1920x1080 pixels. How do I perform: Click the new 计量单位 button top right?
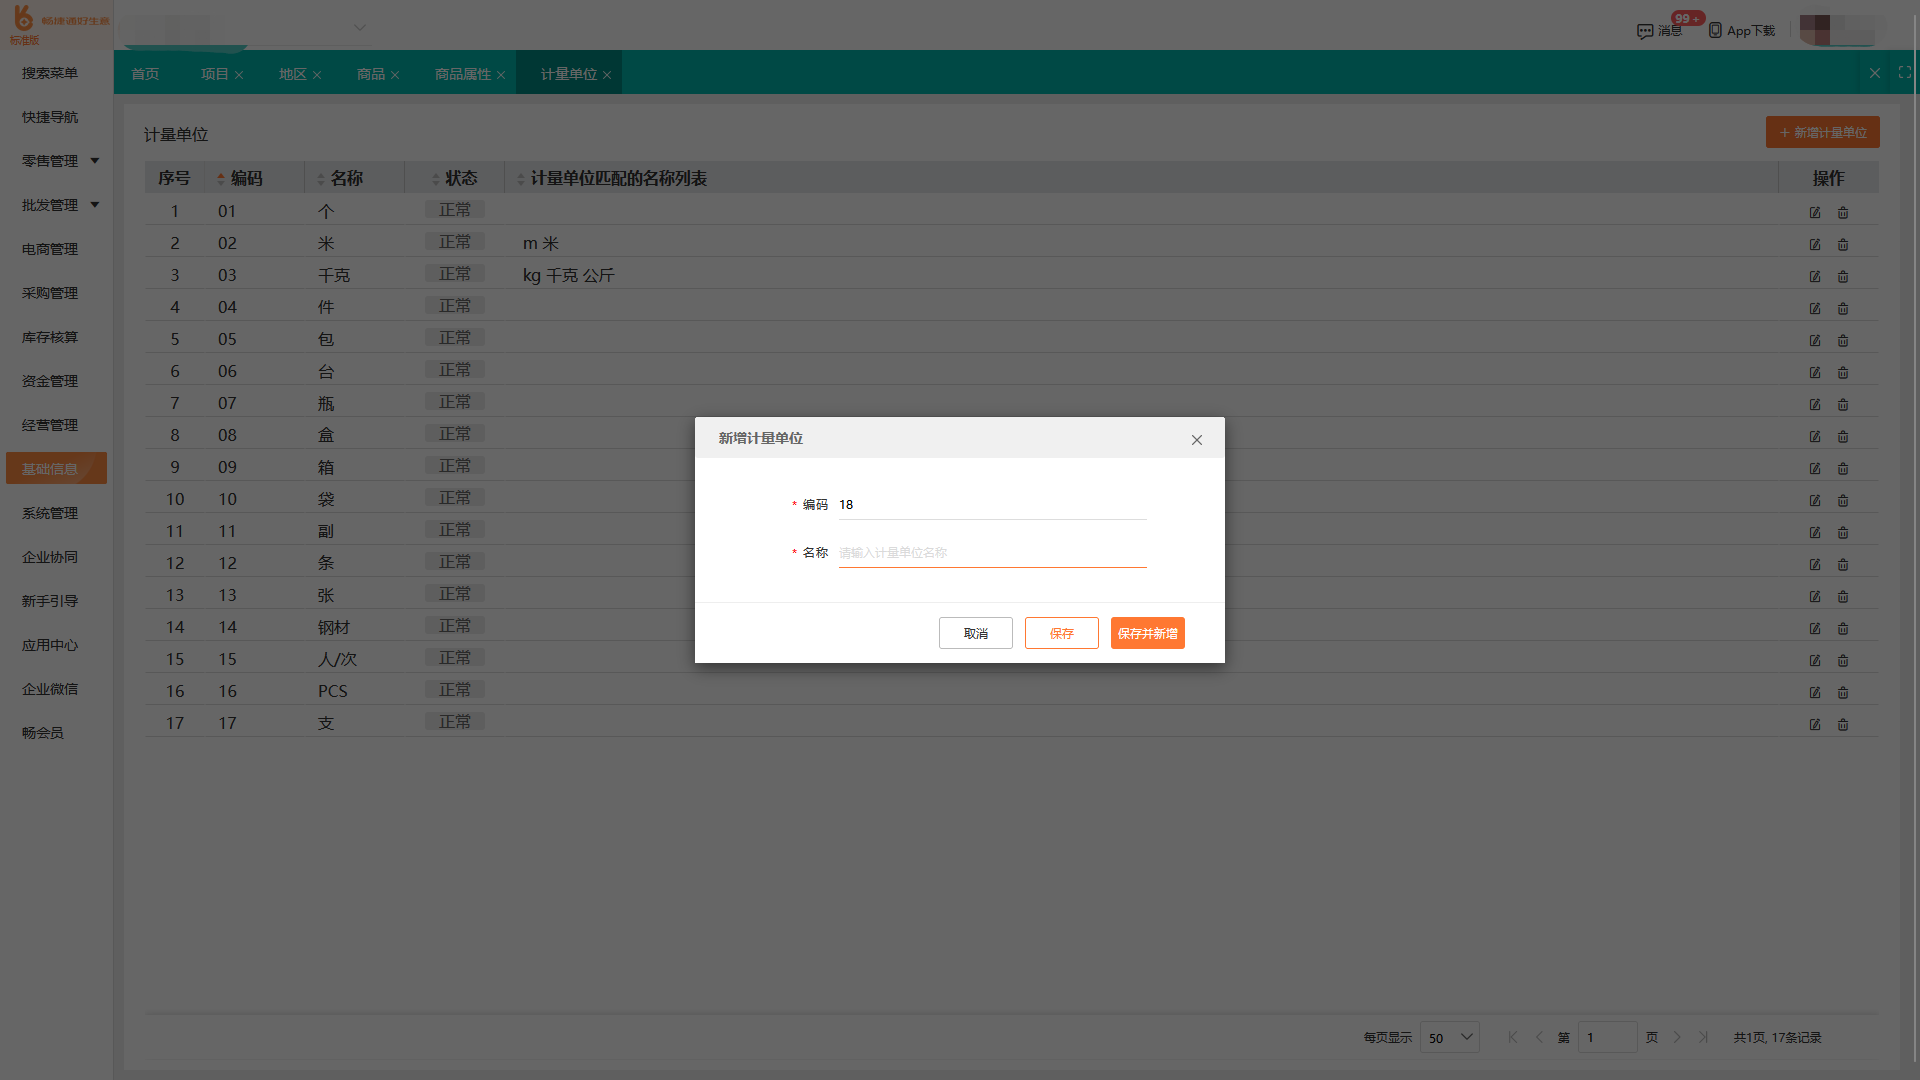1822,132
